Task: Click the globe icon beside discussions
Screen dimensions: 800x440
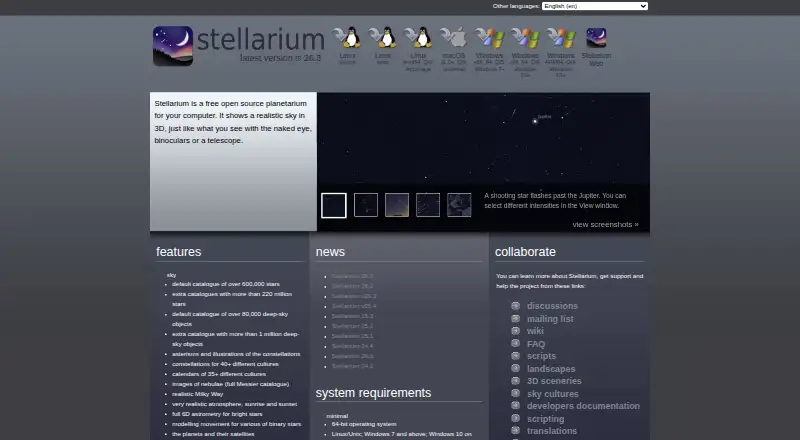Action: [515, 306]
